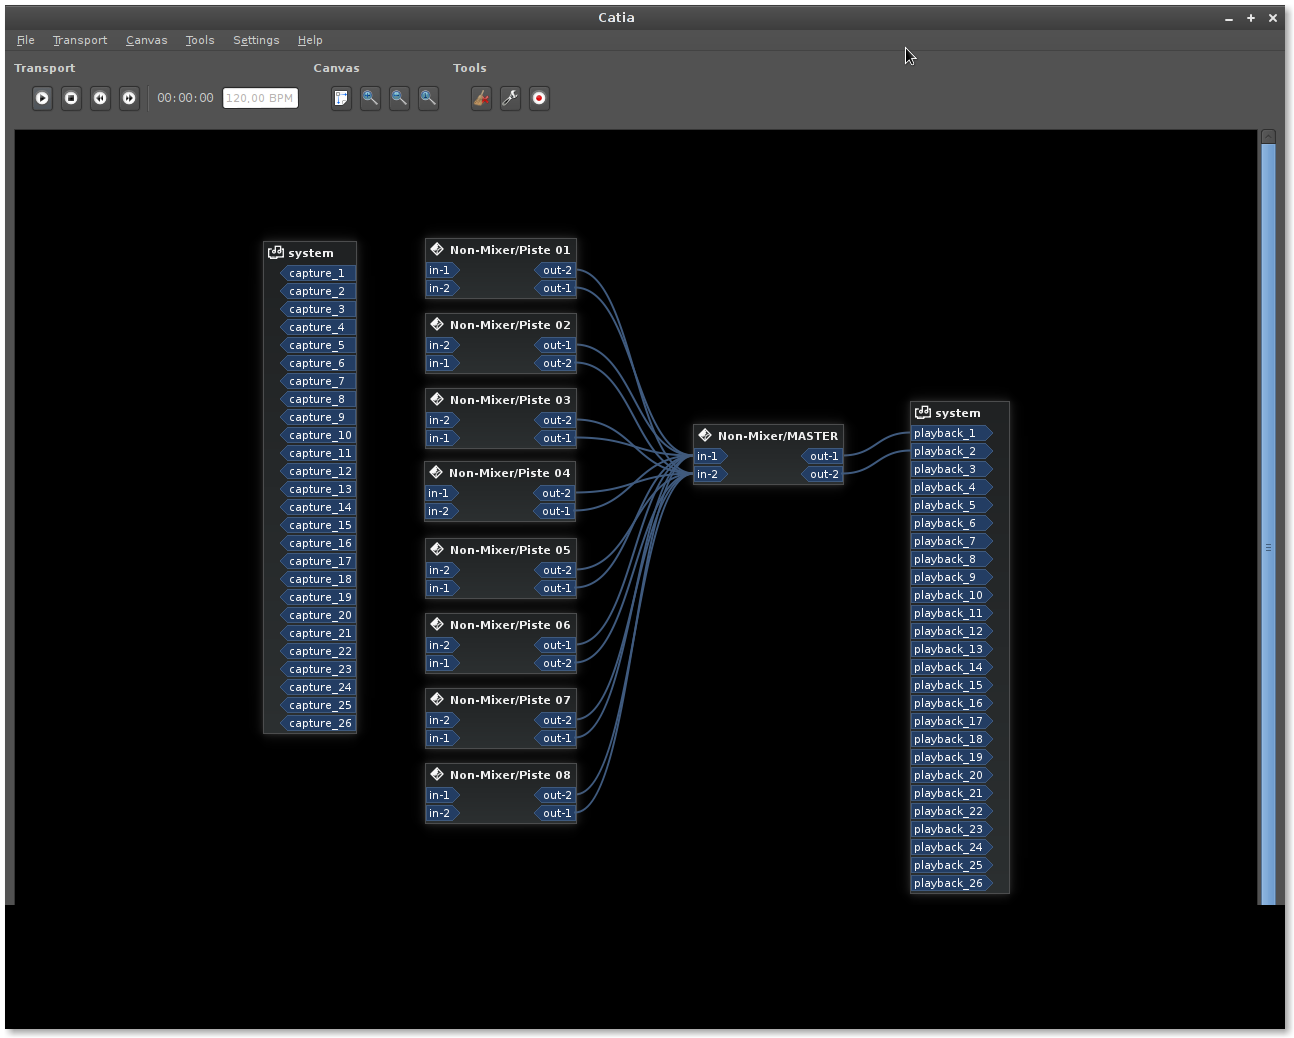Screen dimensions: 1294x1038
Task: Click the Arrange canvas icon
Action: (341, 98)
